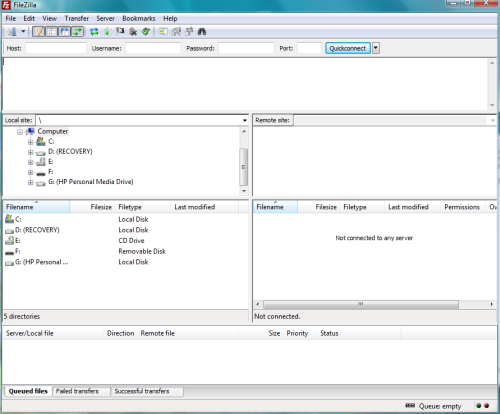
Task: Sort local list by Last modified column
Action: (x=205, y=207)
